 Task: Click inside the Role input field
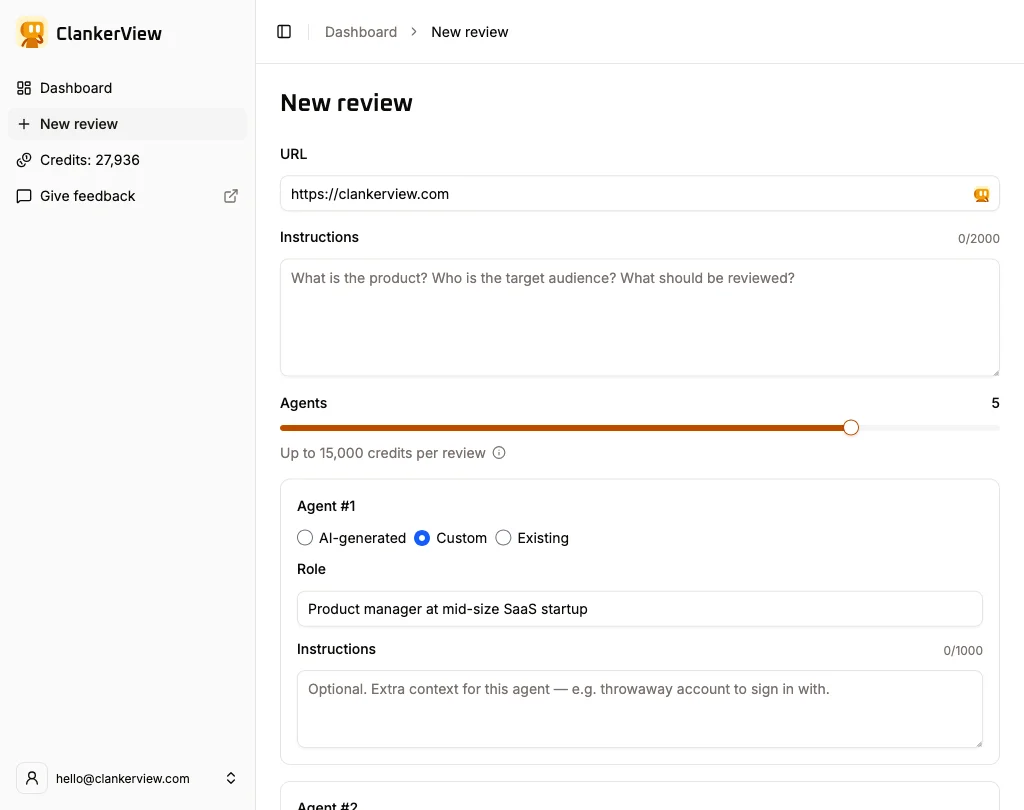pos(640,608)
